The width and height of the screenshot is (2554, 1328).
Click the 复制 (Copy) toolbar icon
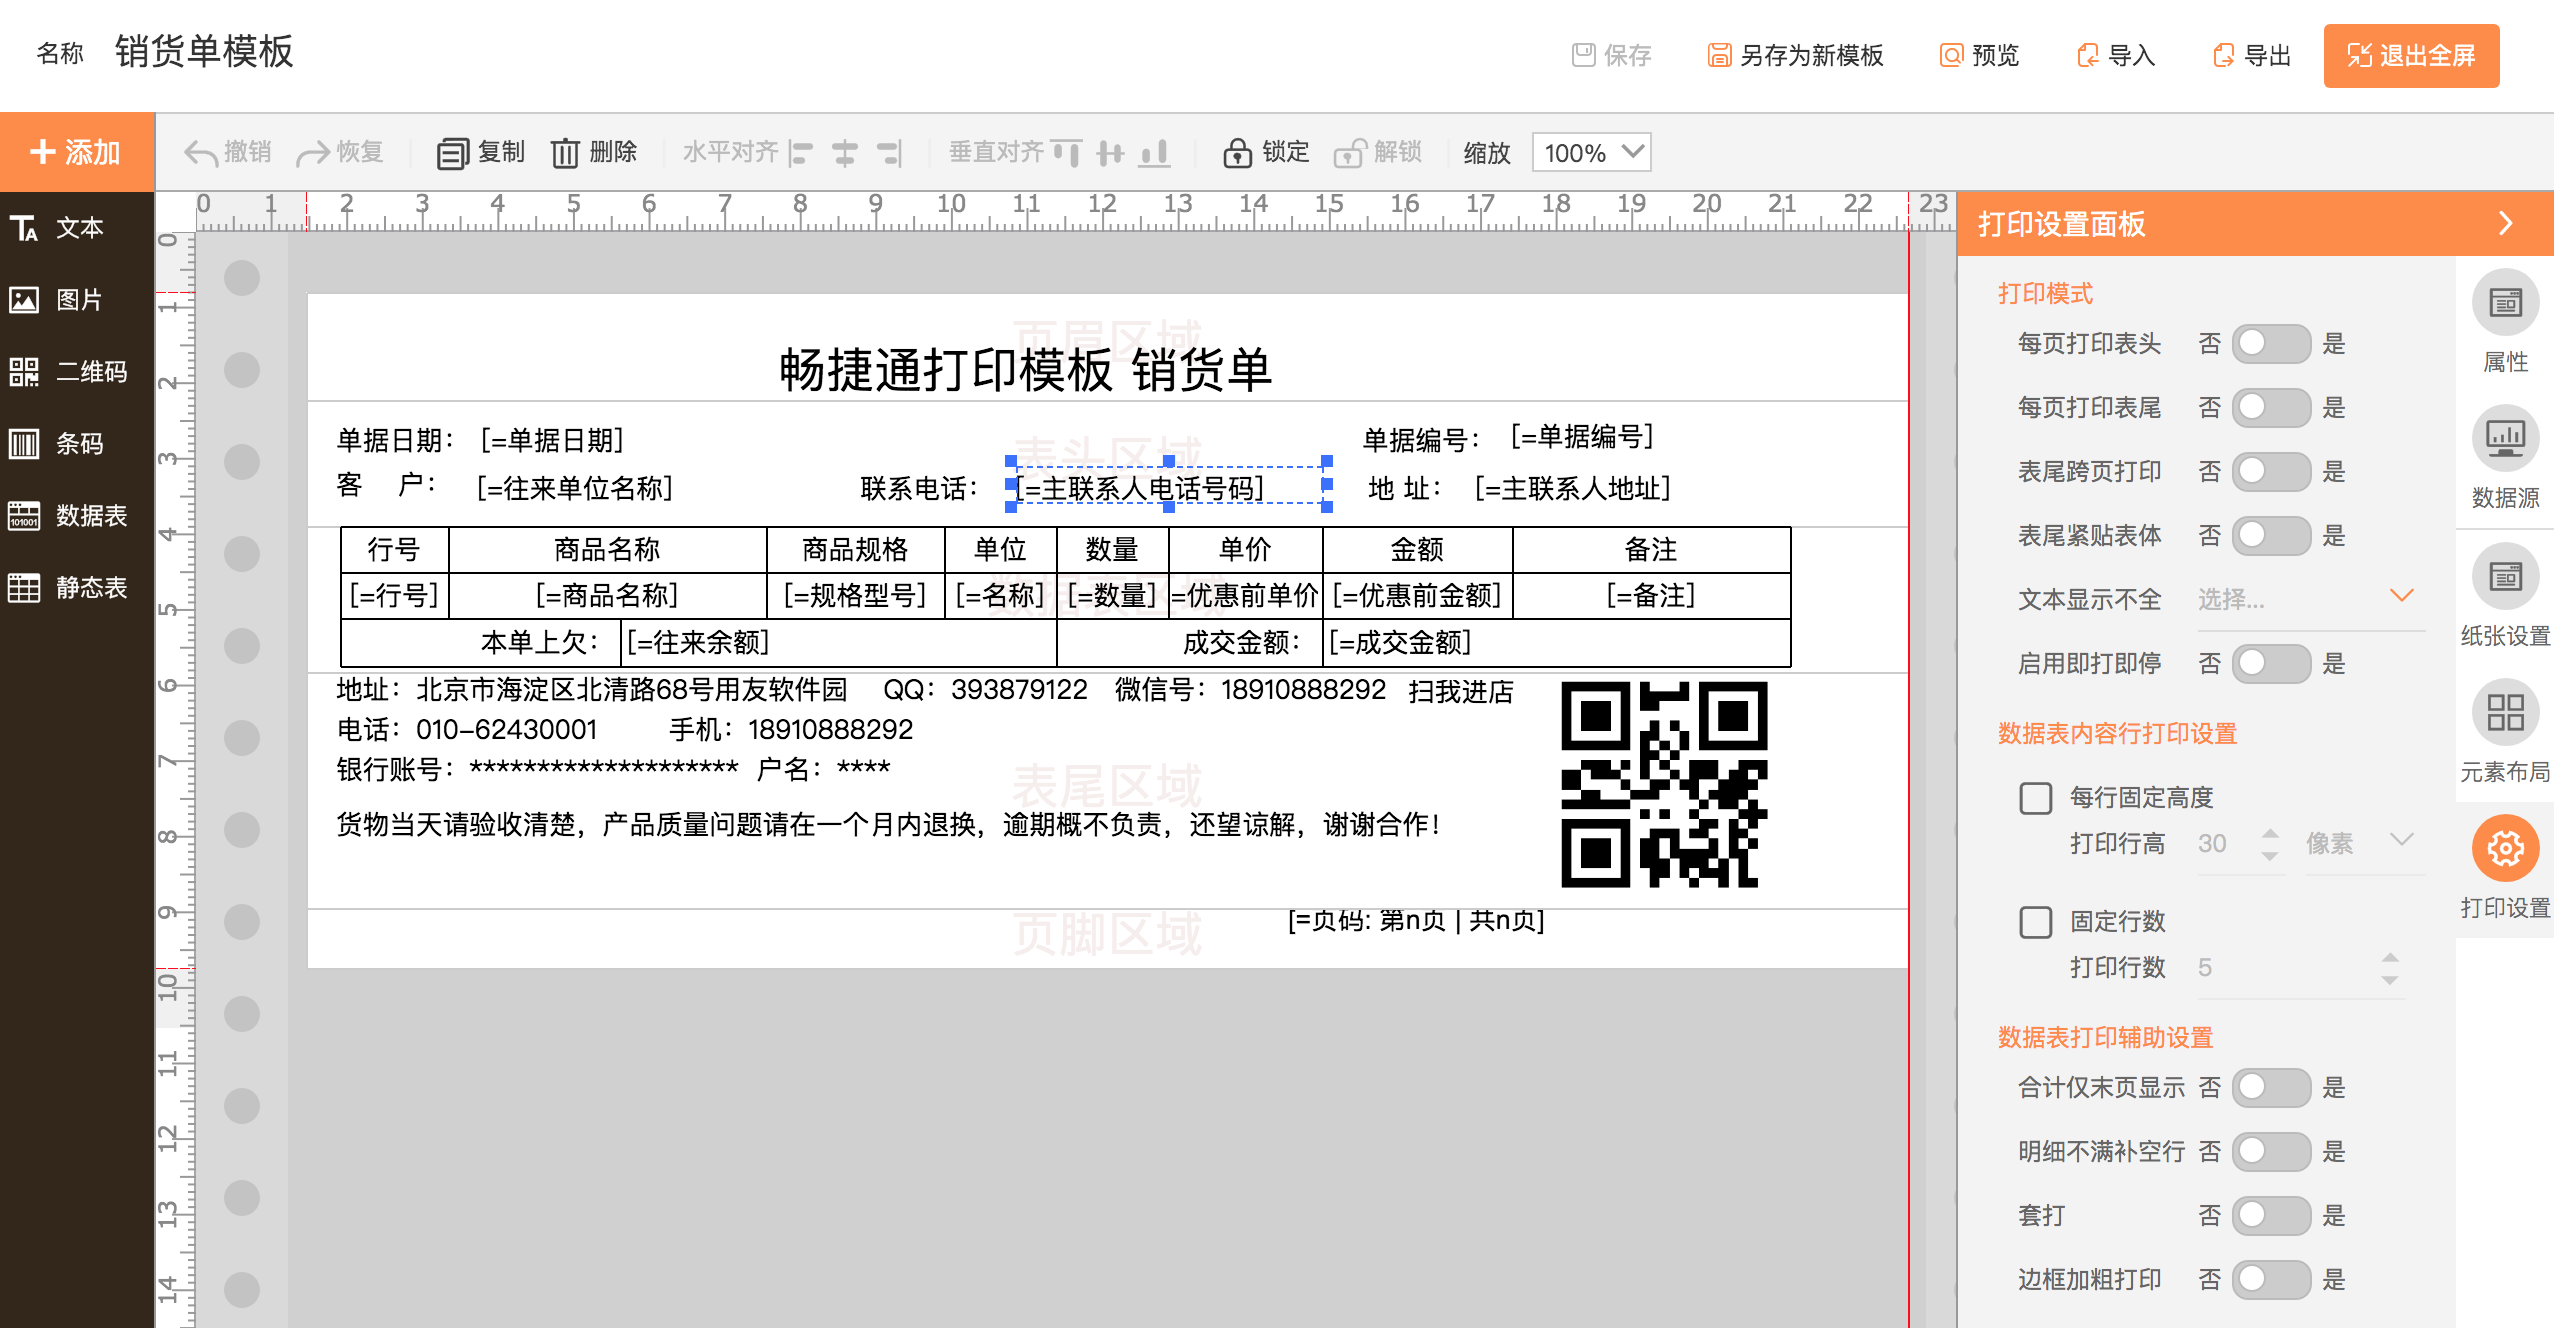475,154
